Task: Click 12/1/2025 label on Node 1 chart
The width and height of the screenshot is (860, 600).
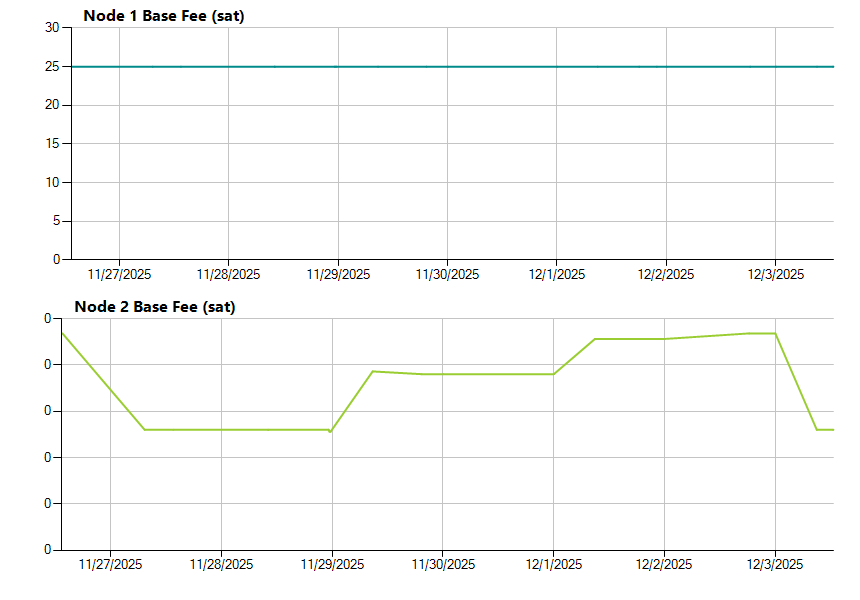Action: point(557,274)
